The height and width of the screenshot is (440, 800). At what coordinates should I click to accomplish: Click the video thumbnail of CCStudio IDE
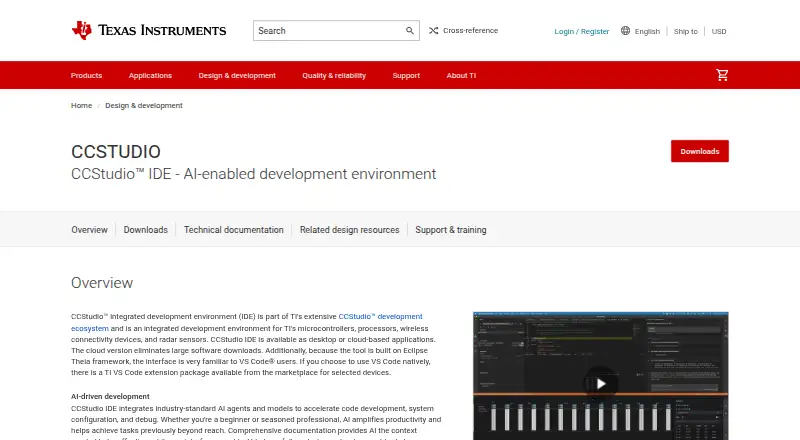point(601,376)
